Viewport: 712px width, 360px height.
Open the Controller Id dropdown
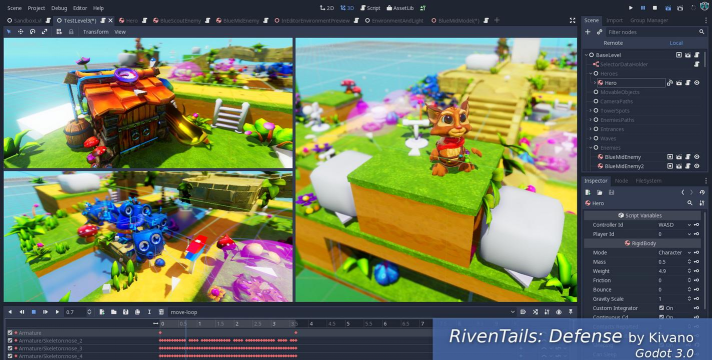pos(674,225)
